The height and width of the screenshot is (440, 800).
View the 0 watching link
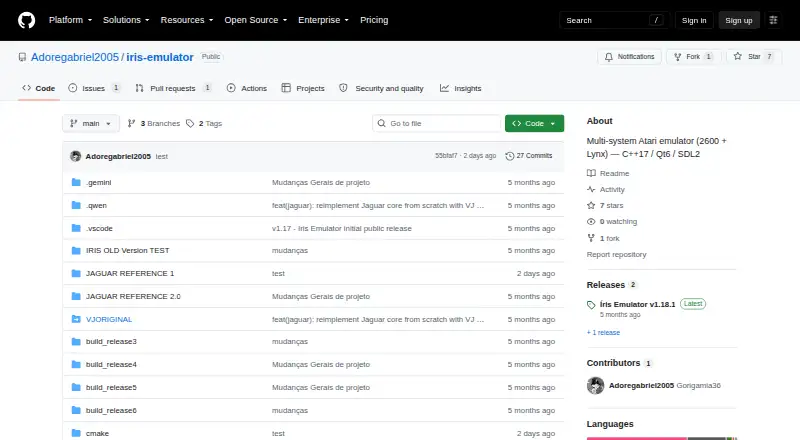pyautogui.click(x=612, y=222)
